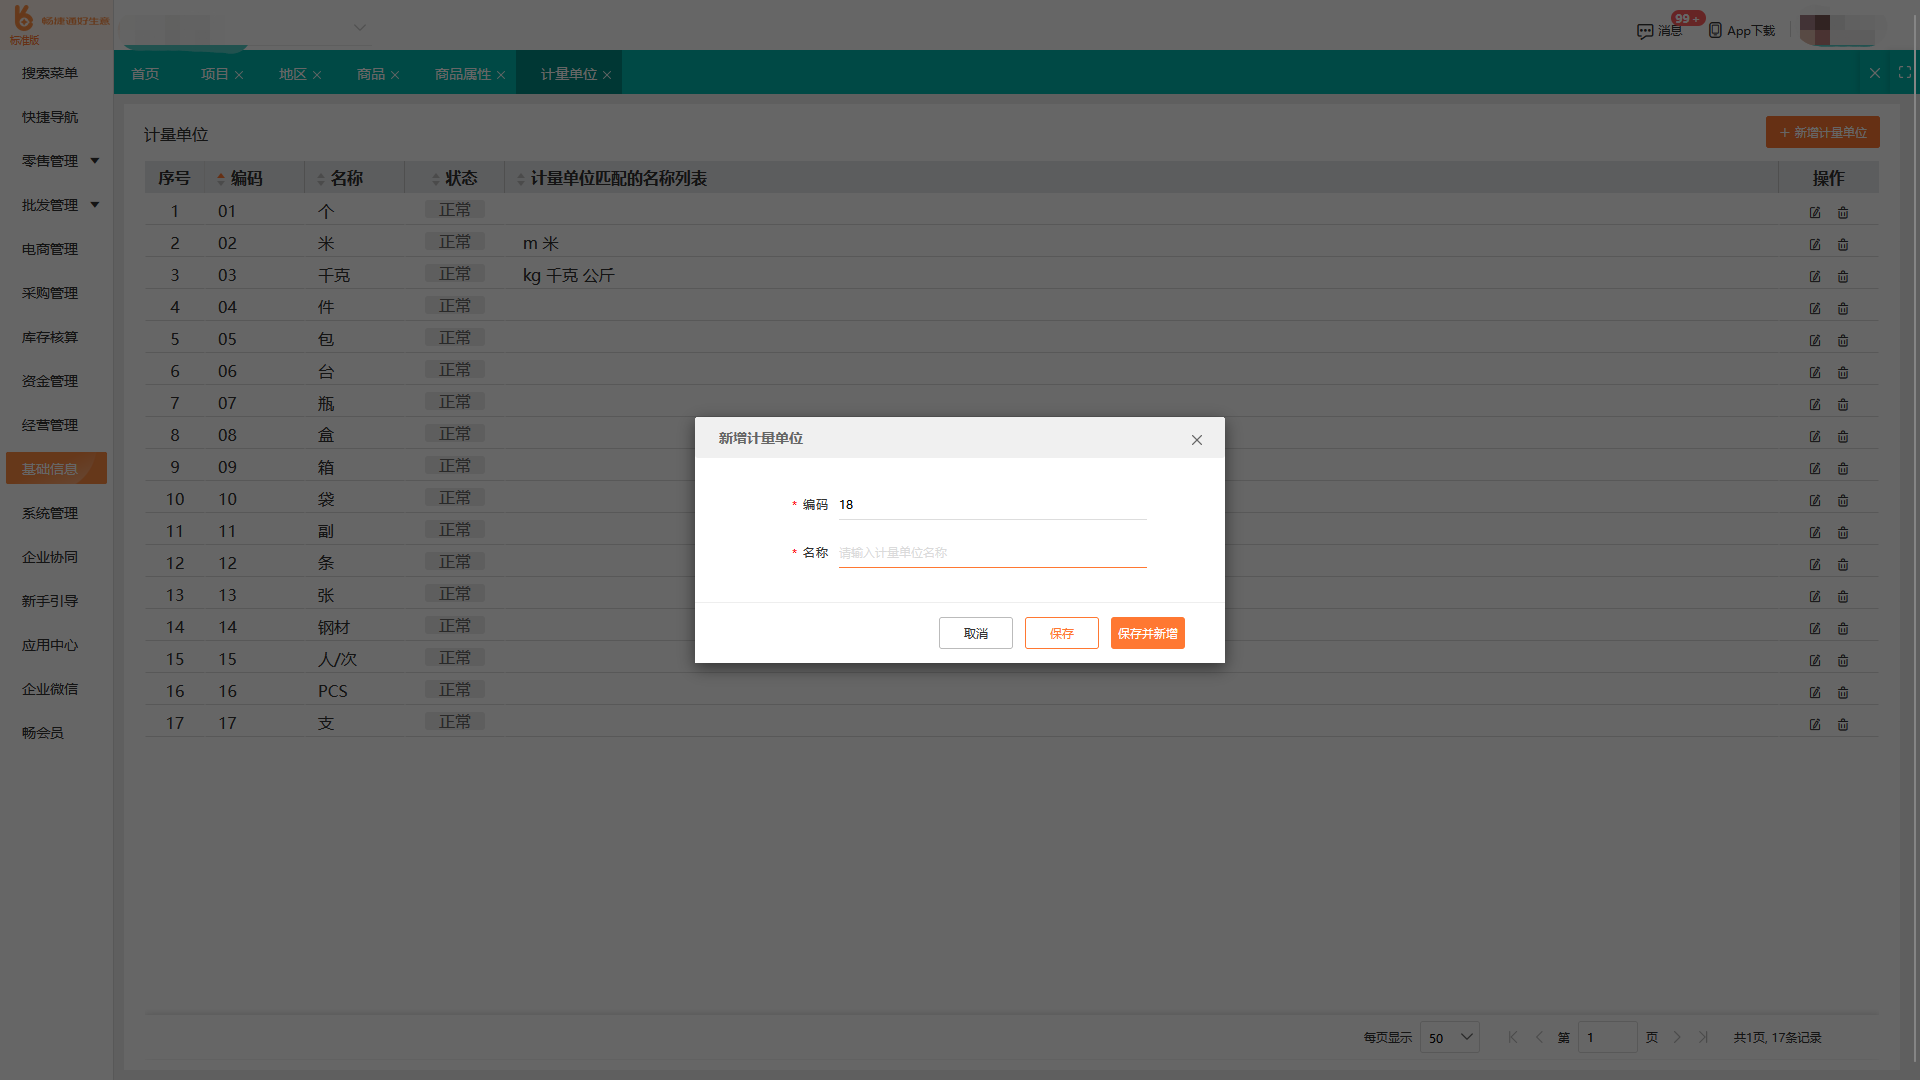Click the edit icon for row 16 PCS

pyautogui.click(x=1815, y=691)
